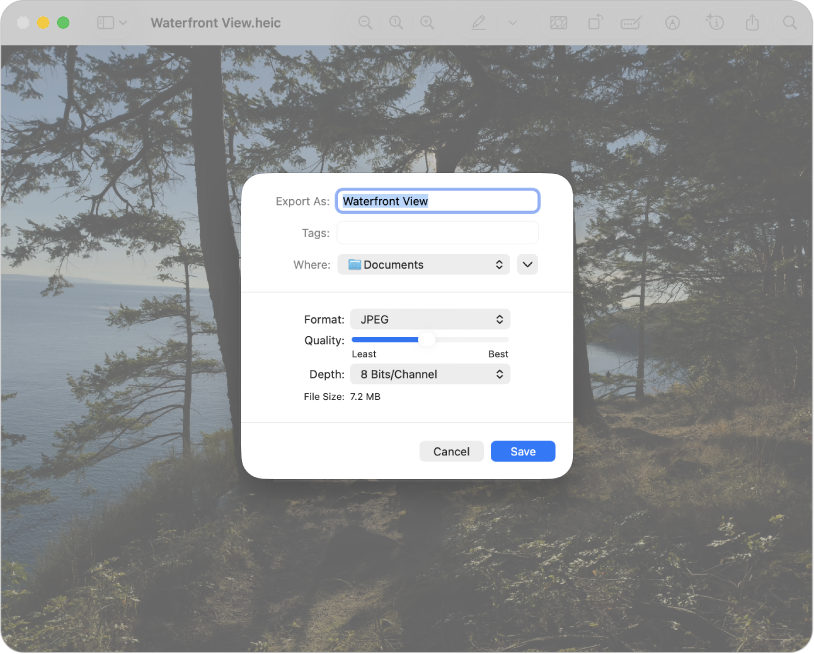Click the zoom to actual size icon

[395, 22]
